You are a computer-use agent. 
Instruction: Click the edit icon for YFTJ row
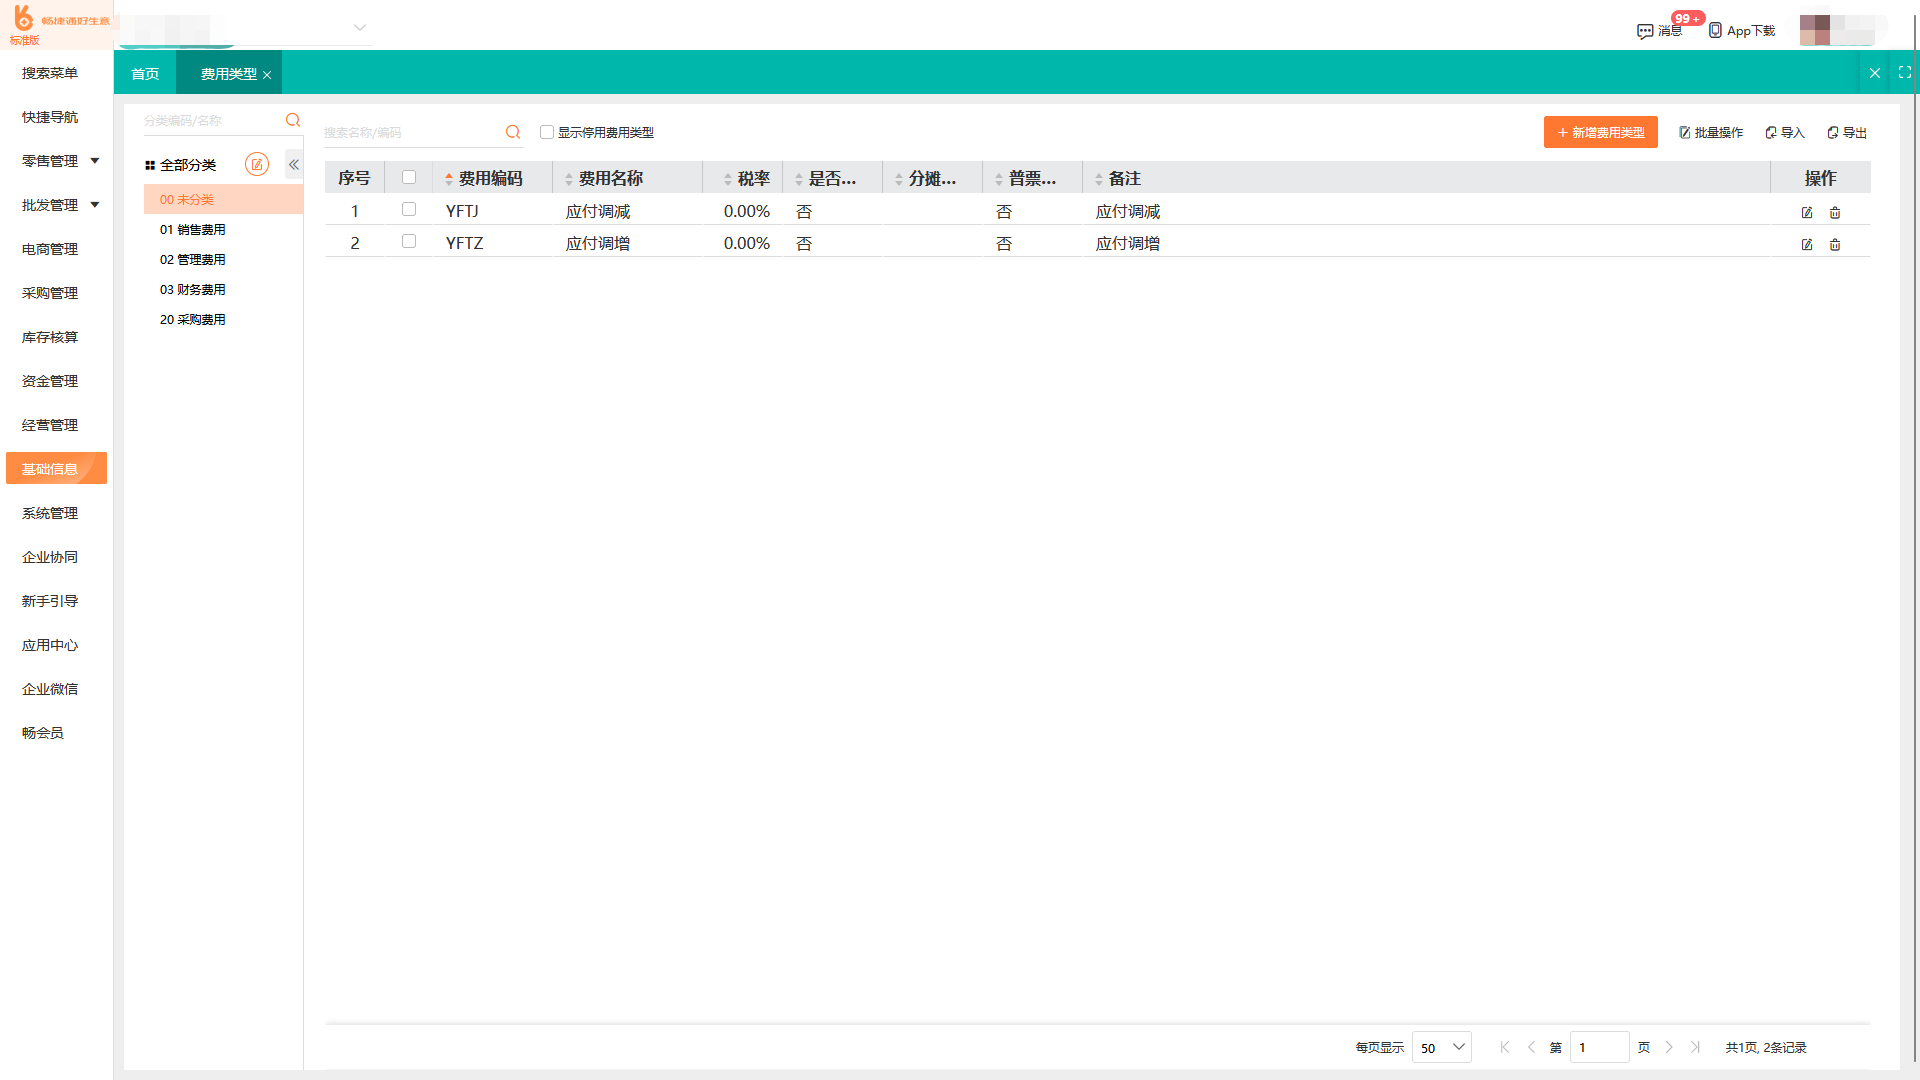(1807, 211)
